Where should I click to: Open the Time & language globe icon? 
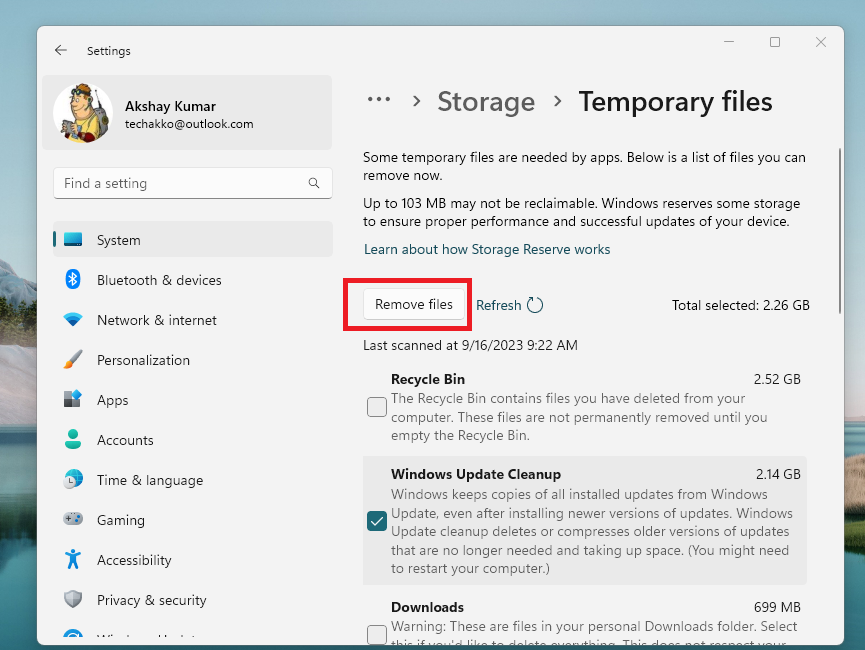(x=73, y=479)
